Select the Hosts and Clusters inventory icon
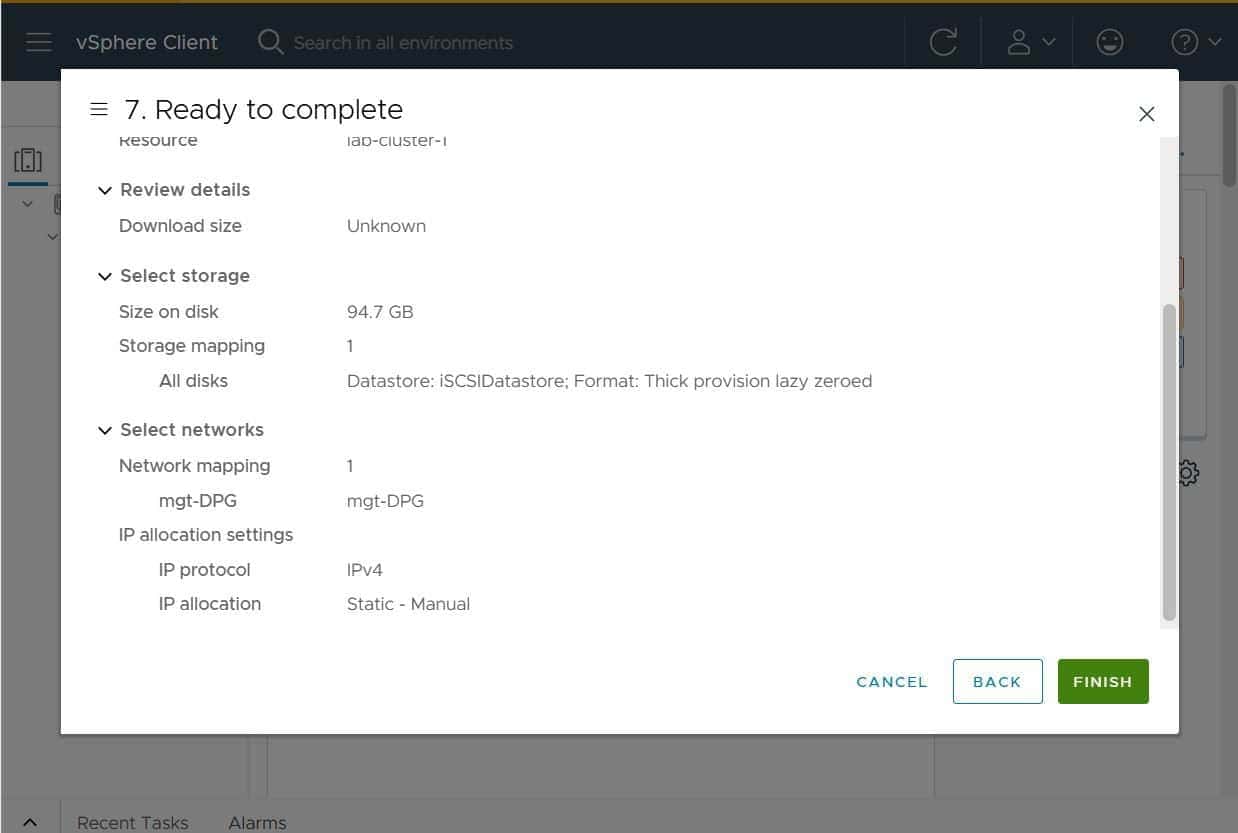The width and height of the screenshot is (1238, 833). [28, 160]
